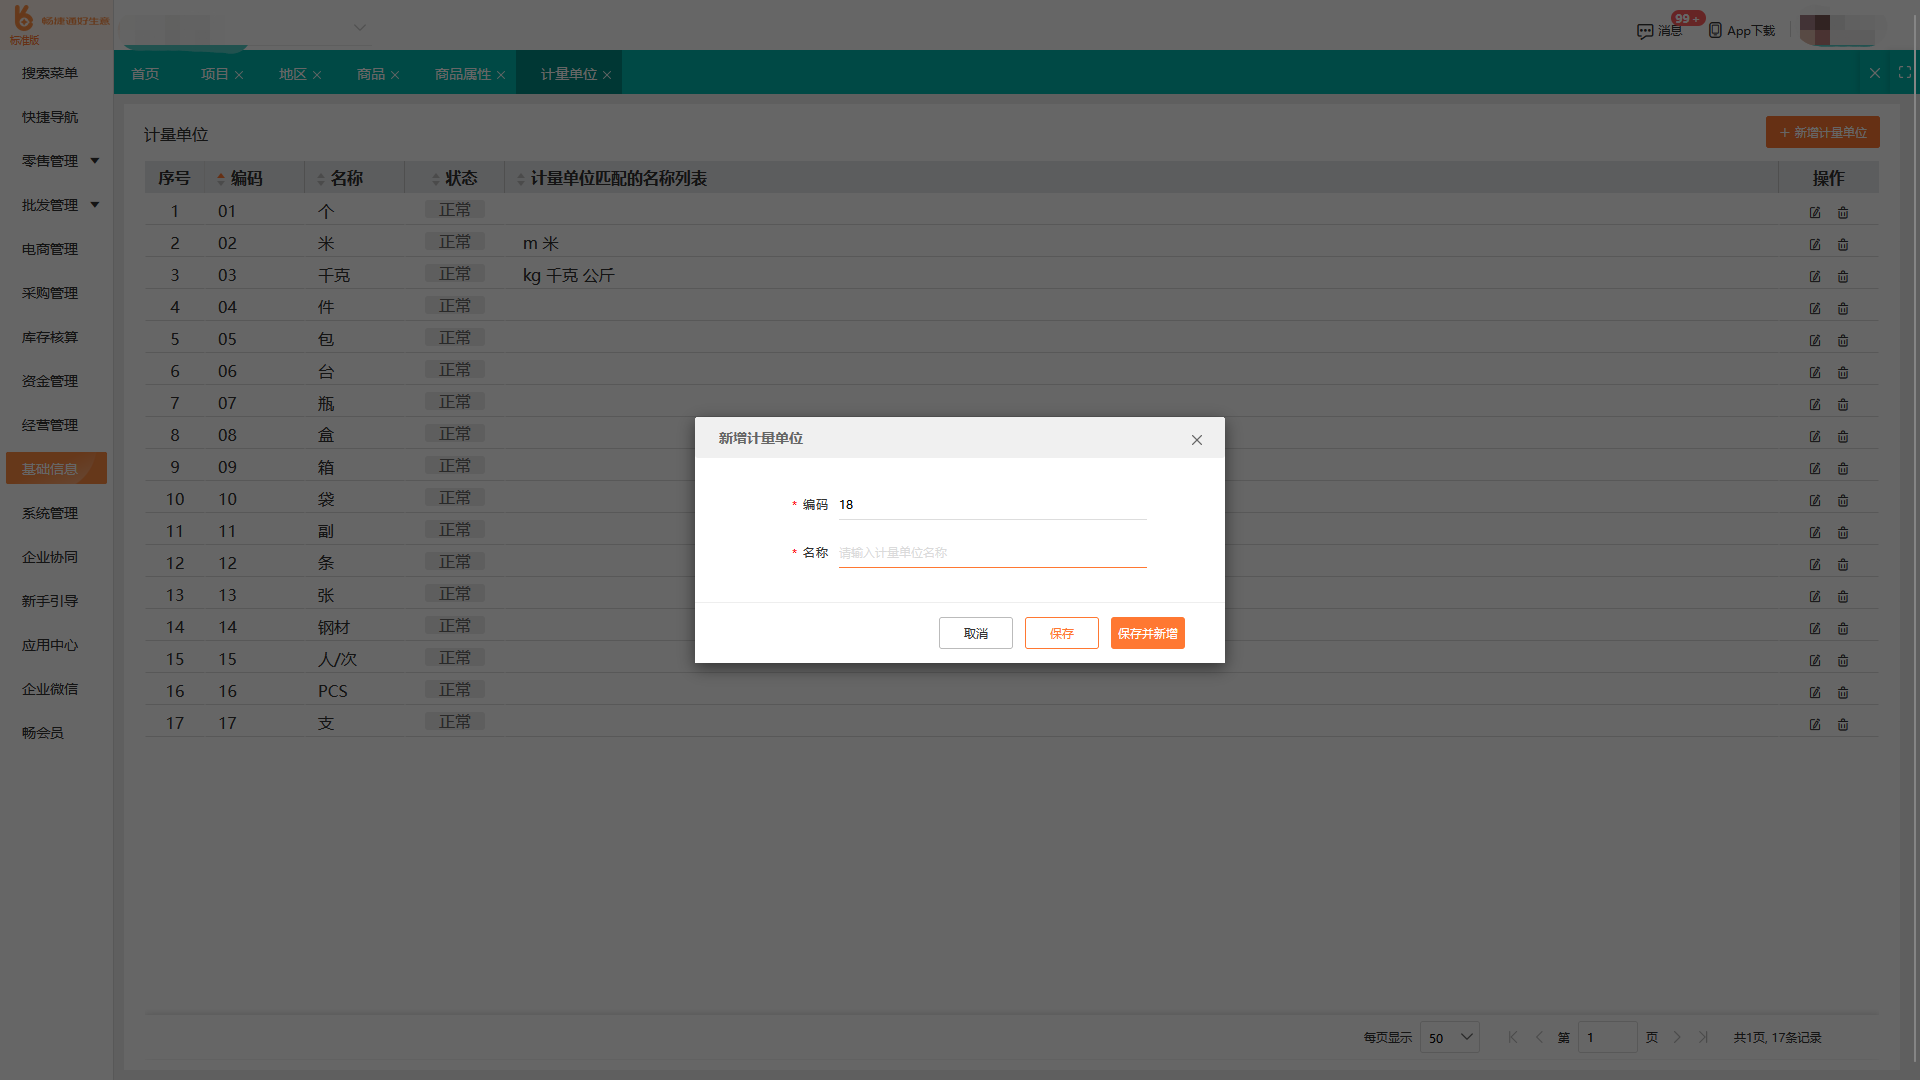
Task: Click the delete icon for row 10
Action: pos(1844,498)
